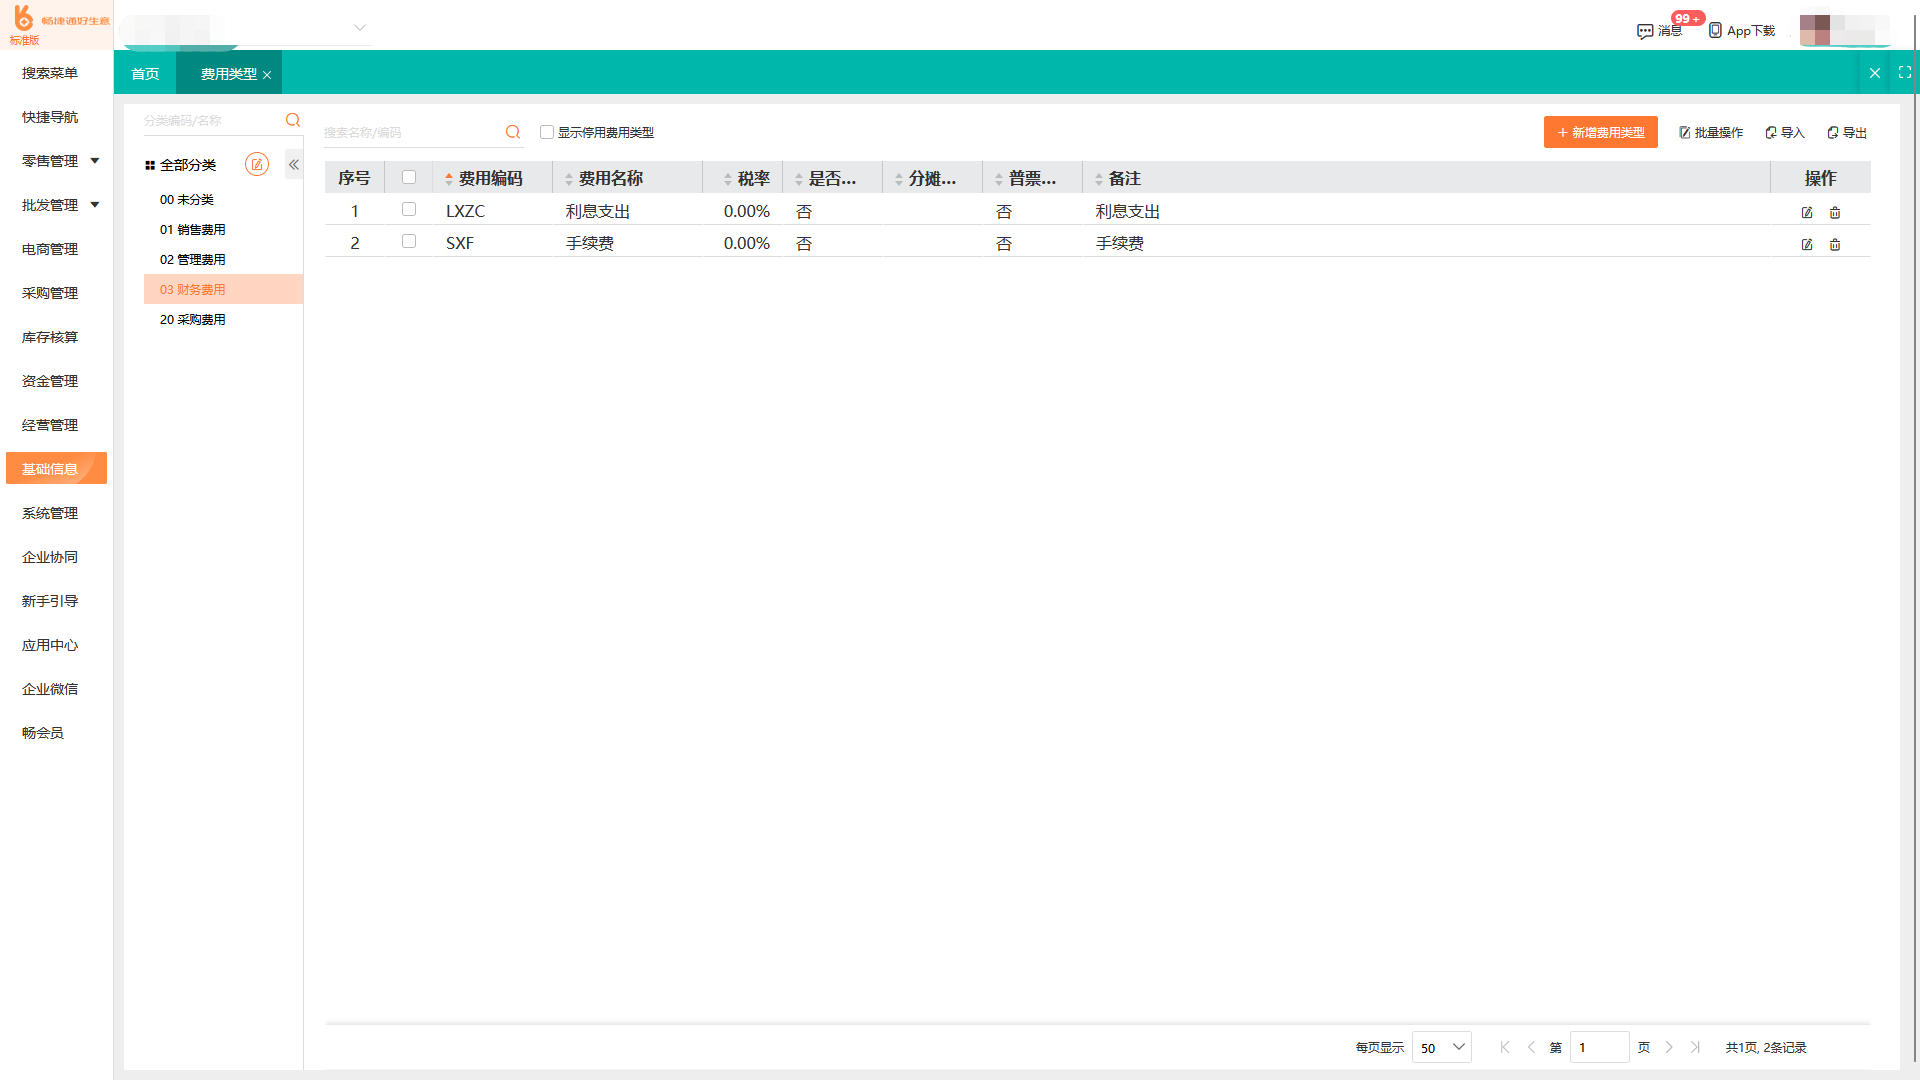This screenshot has width=1920, height=1080.
Task: Click the collapse sidebar arrow icon
Action: [x=294, y=164]
